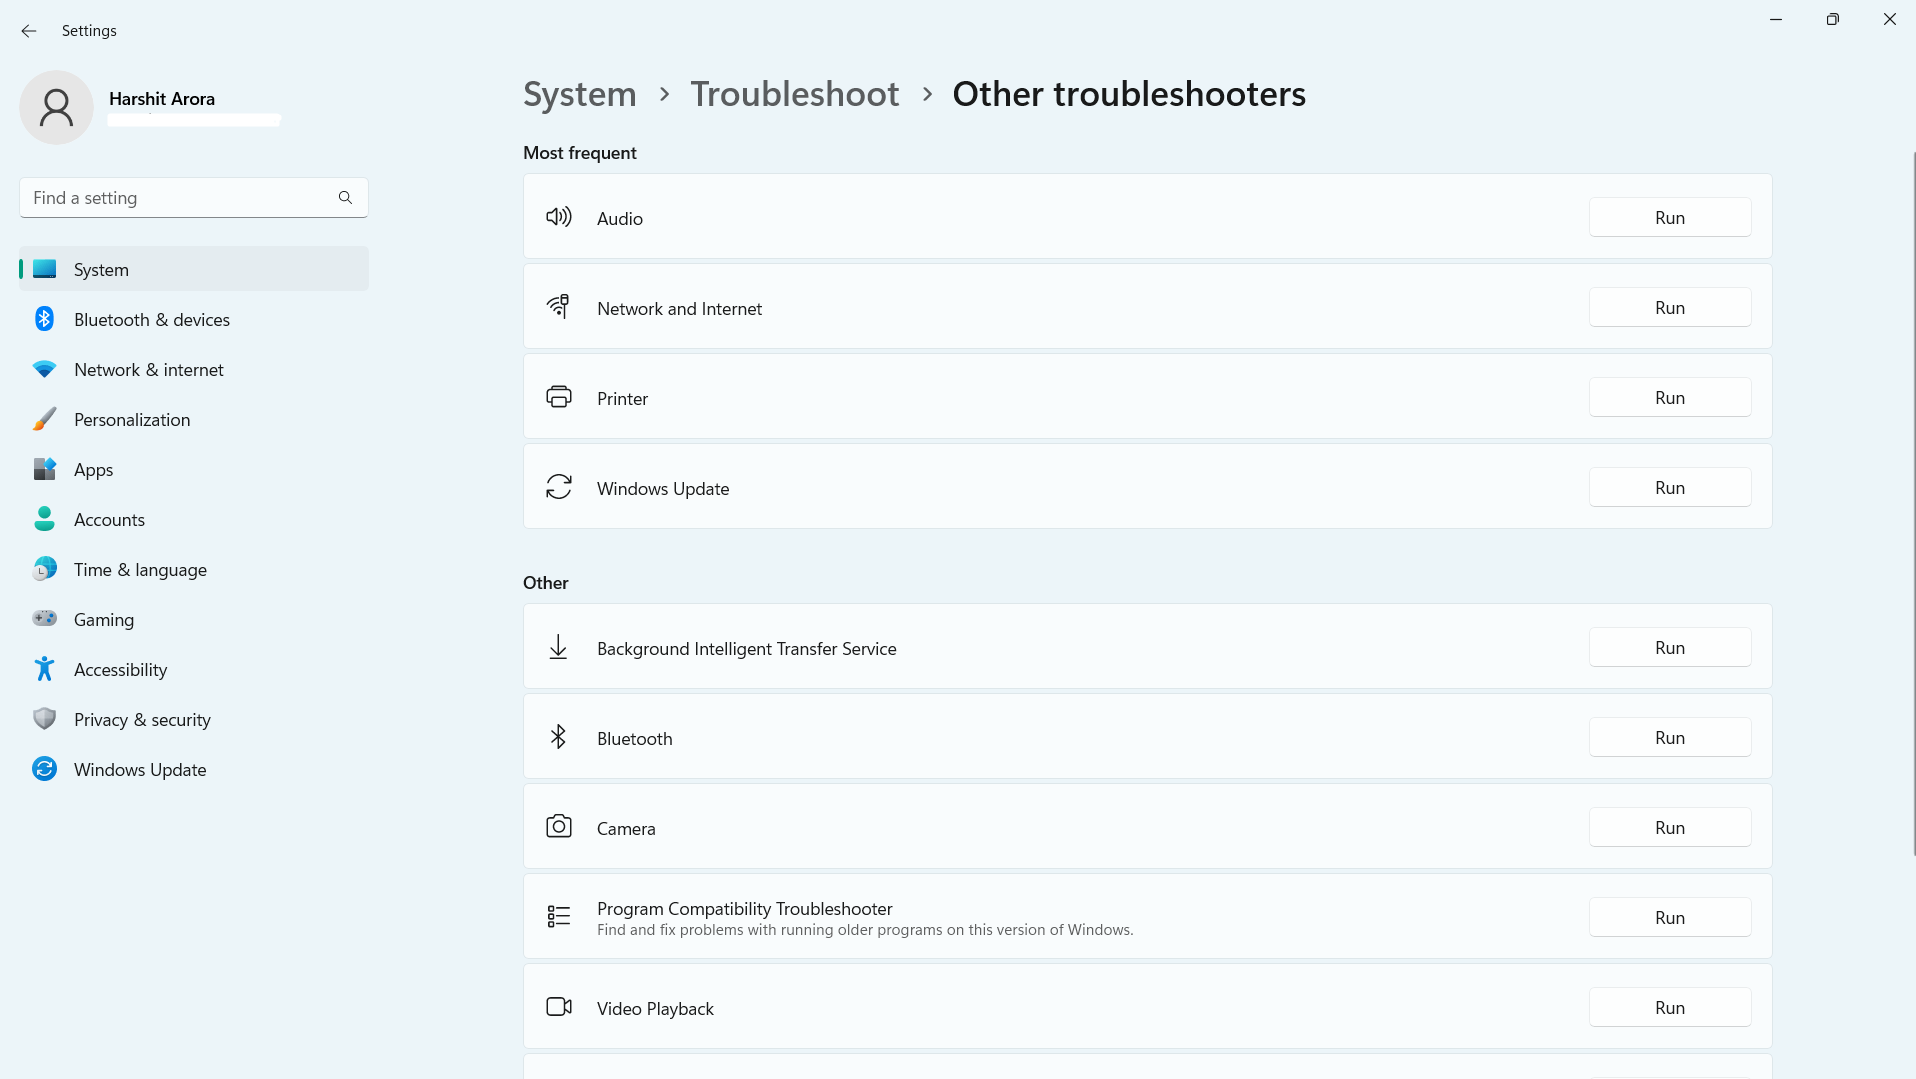The height and width of the screenshot is (1079, 1916).
Task: Open the Apps settings section
Action: [93, 470]
